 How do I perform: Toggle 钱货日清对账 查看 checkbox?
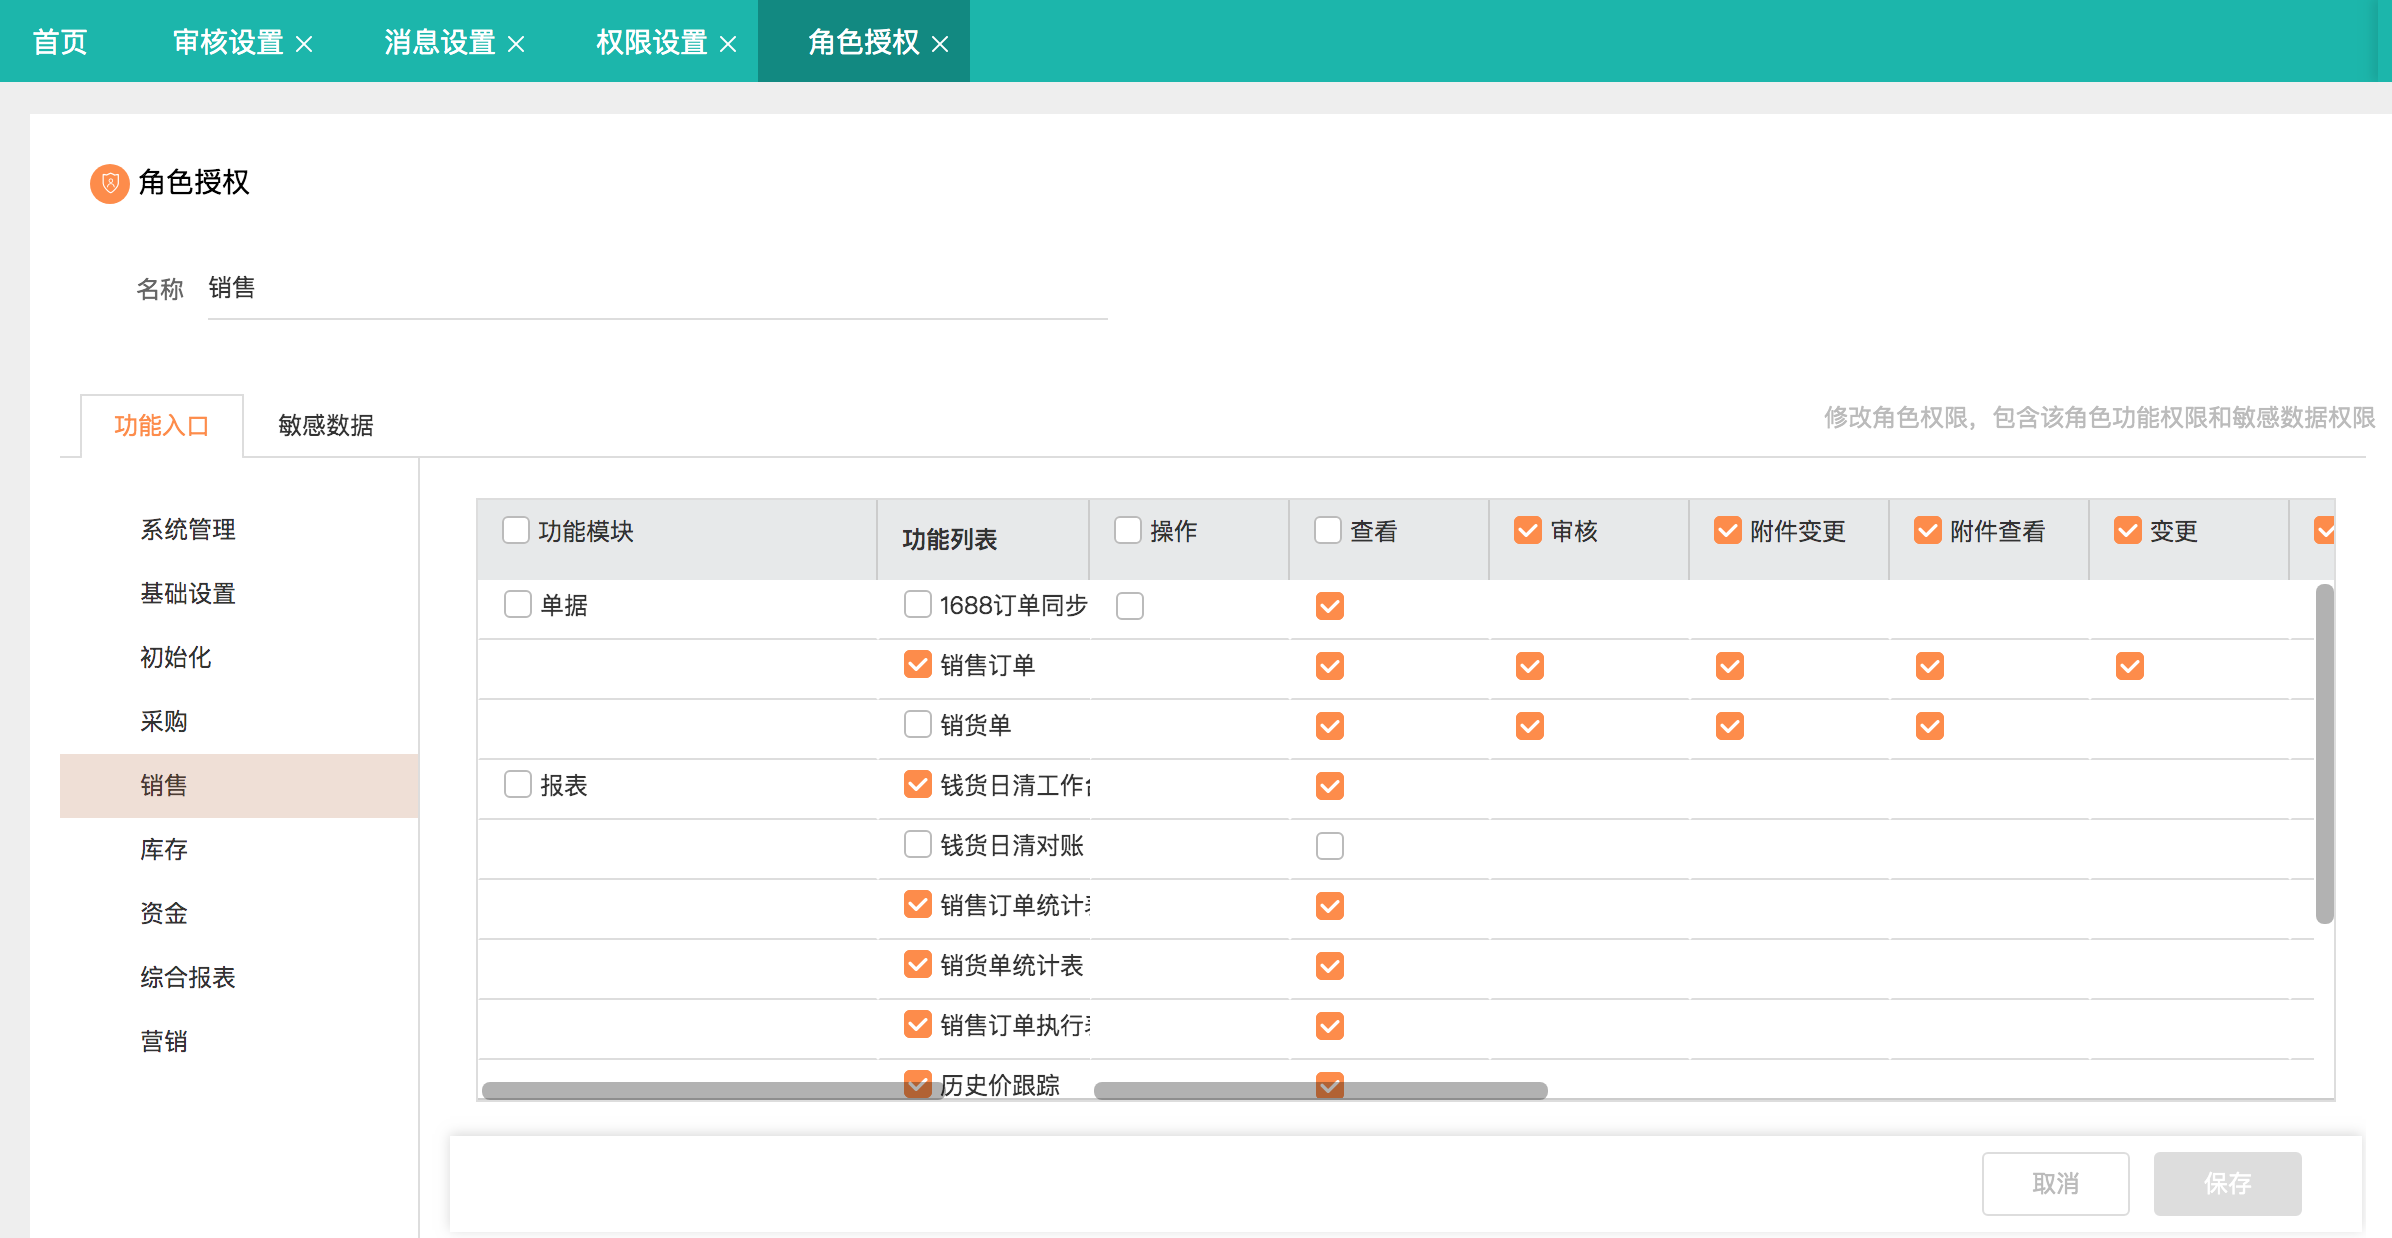pyautogui.click(x=1331, y=845)
